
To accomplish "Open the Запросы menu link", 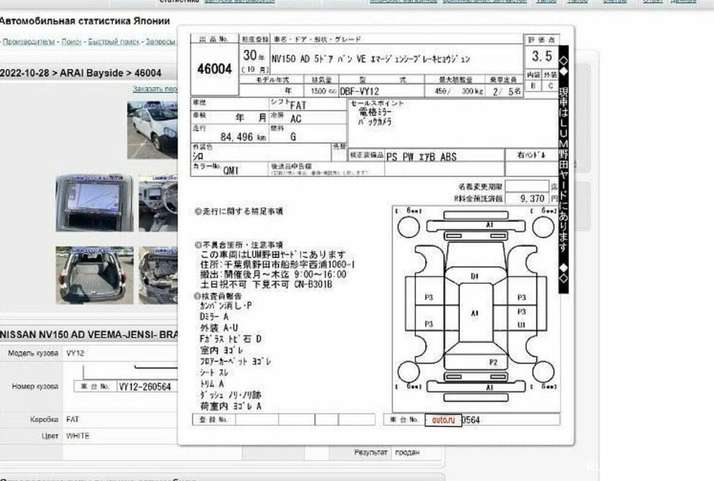I will click(x=160, y=42).
